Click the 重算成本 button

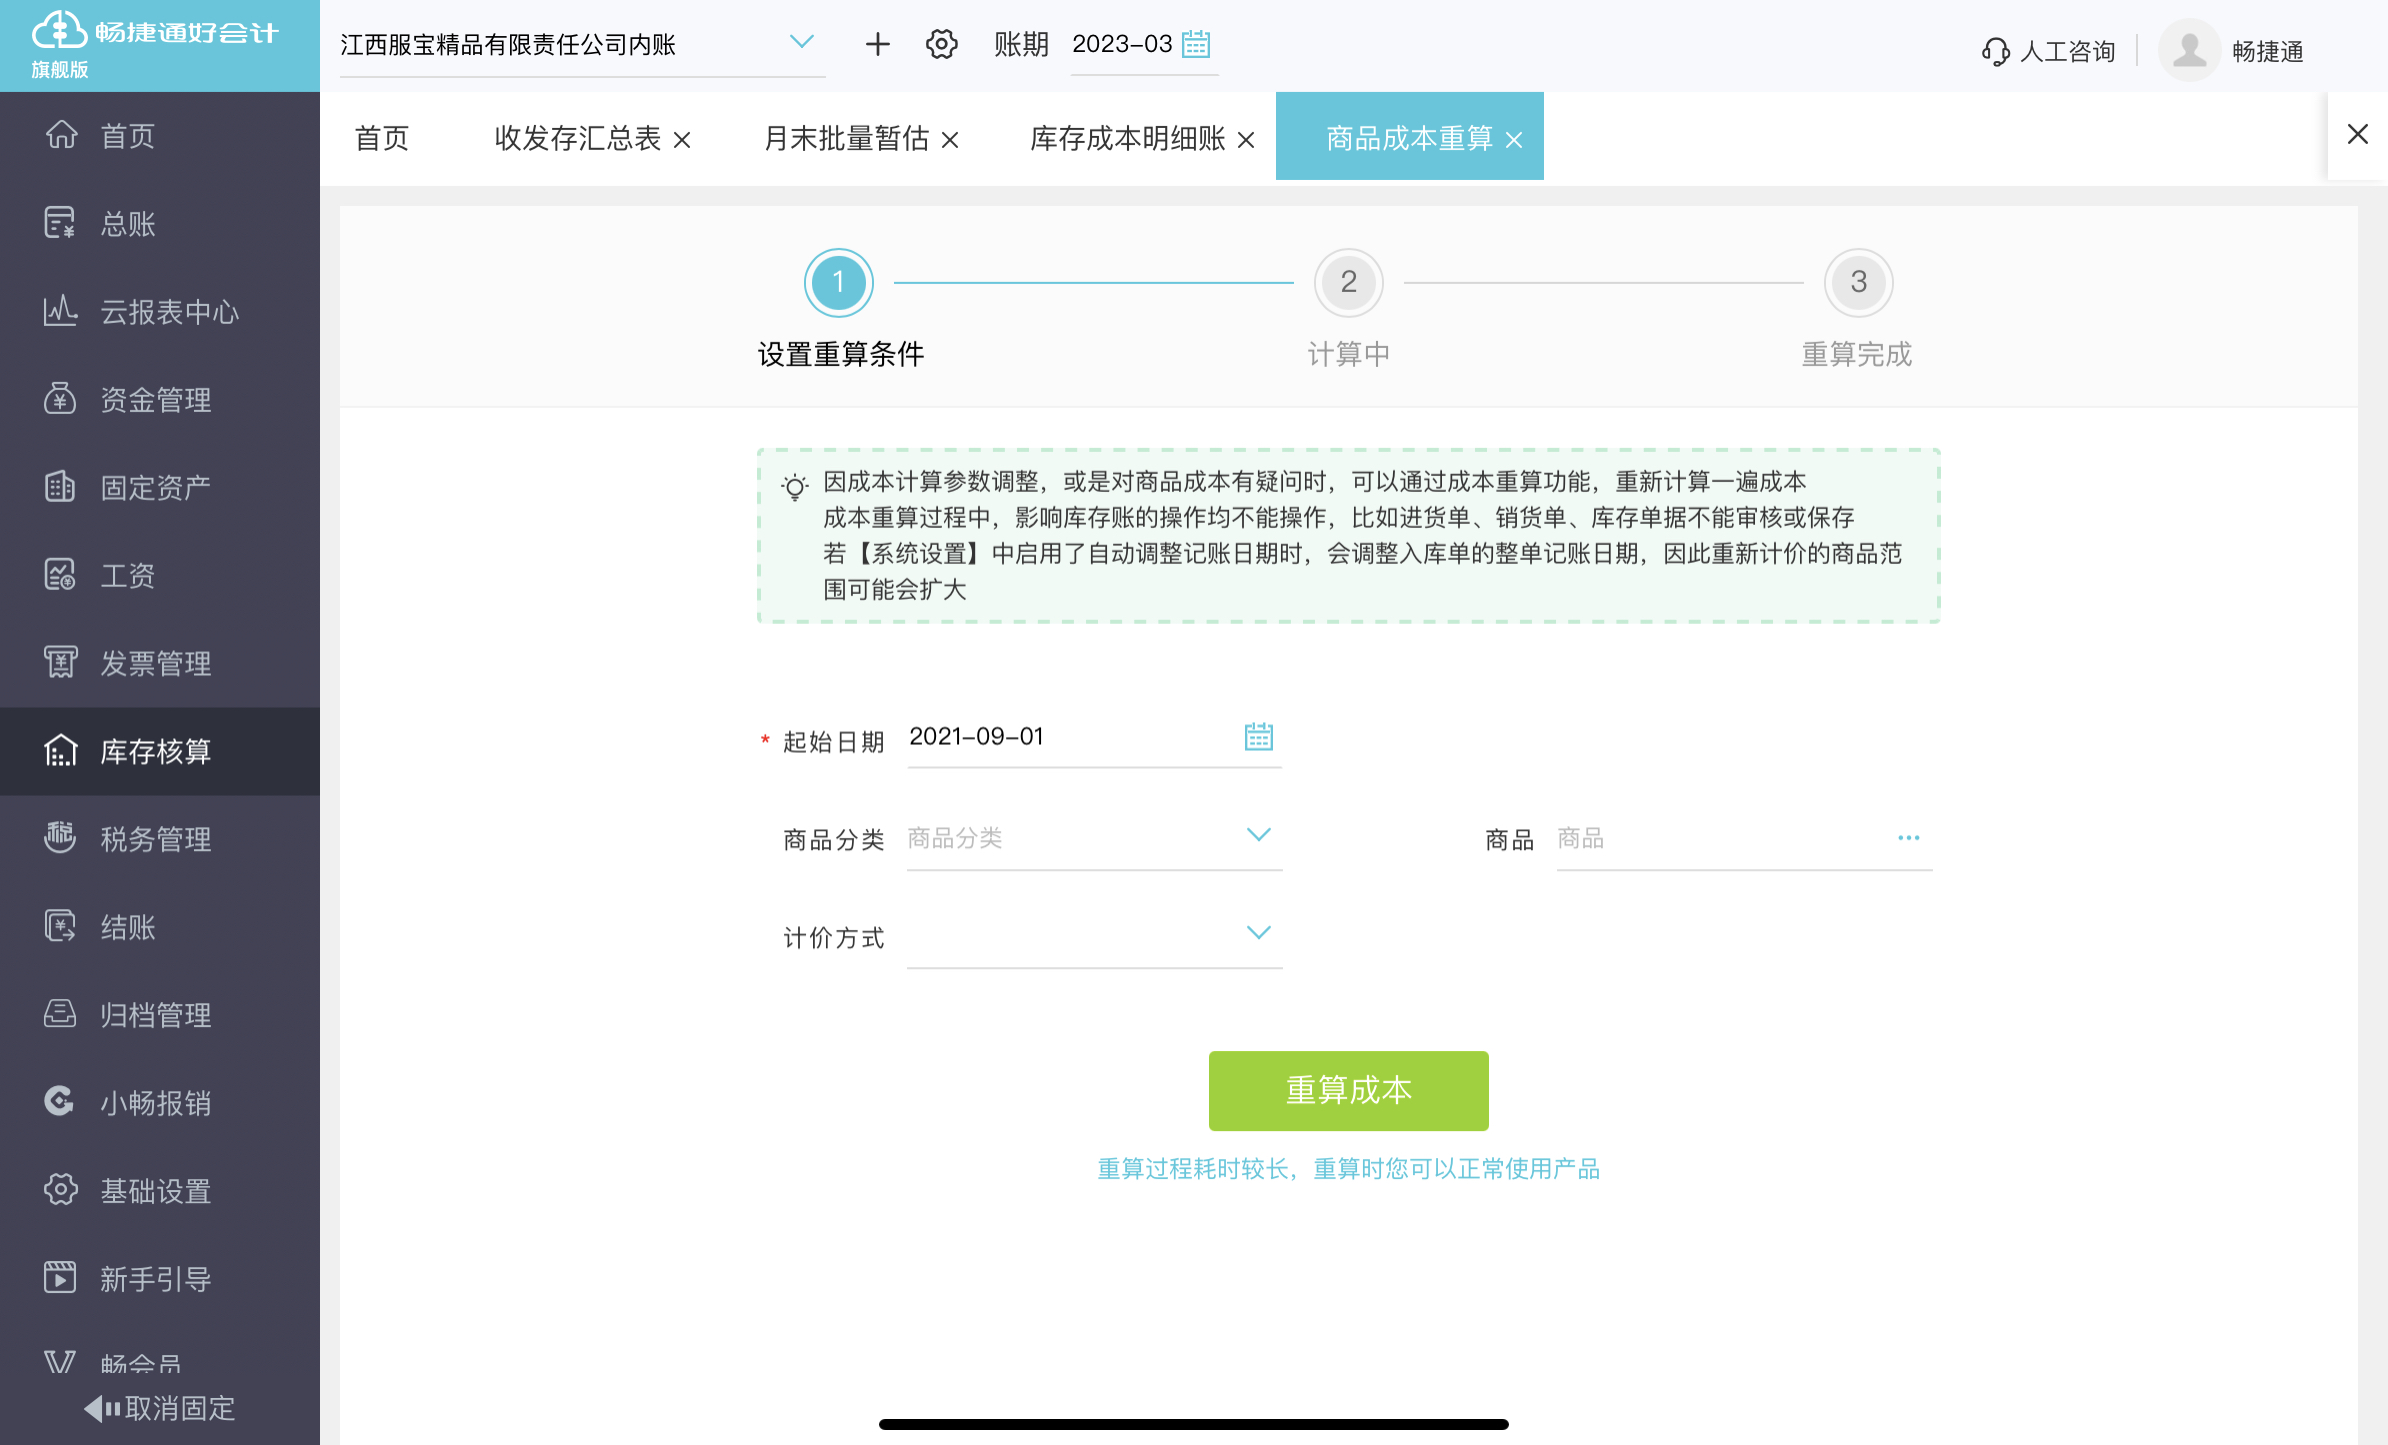1349,1087
